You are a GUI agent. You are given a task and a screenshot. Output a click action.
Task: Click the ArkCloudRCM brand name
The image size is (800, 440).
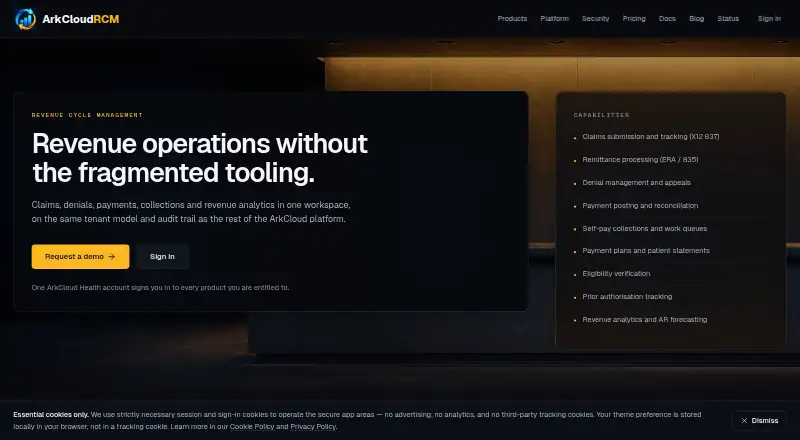81,19
